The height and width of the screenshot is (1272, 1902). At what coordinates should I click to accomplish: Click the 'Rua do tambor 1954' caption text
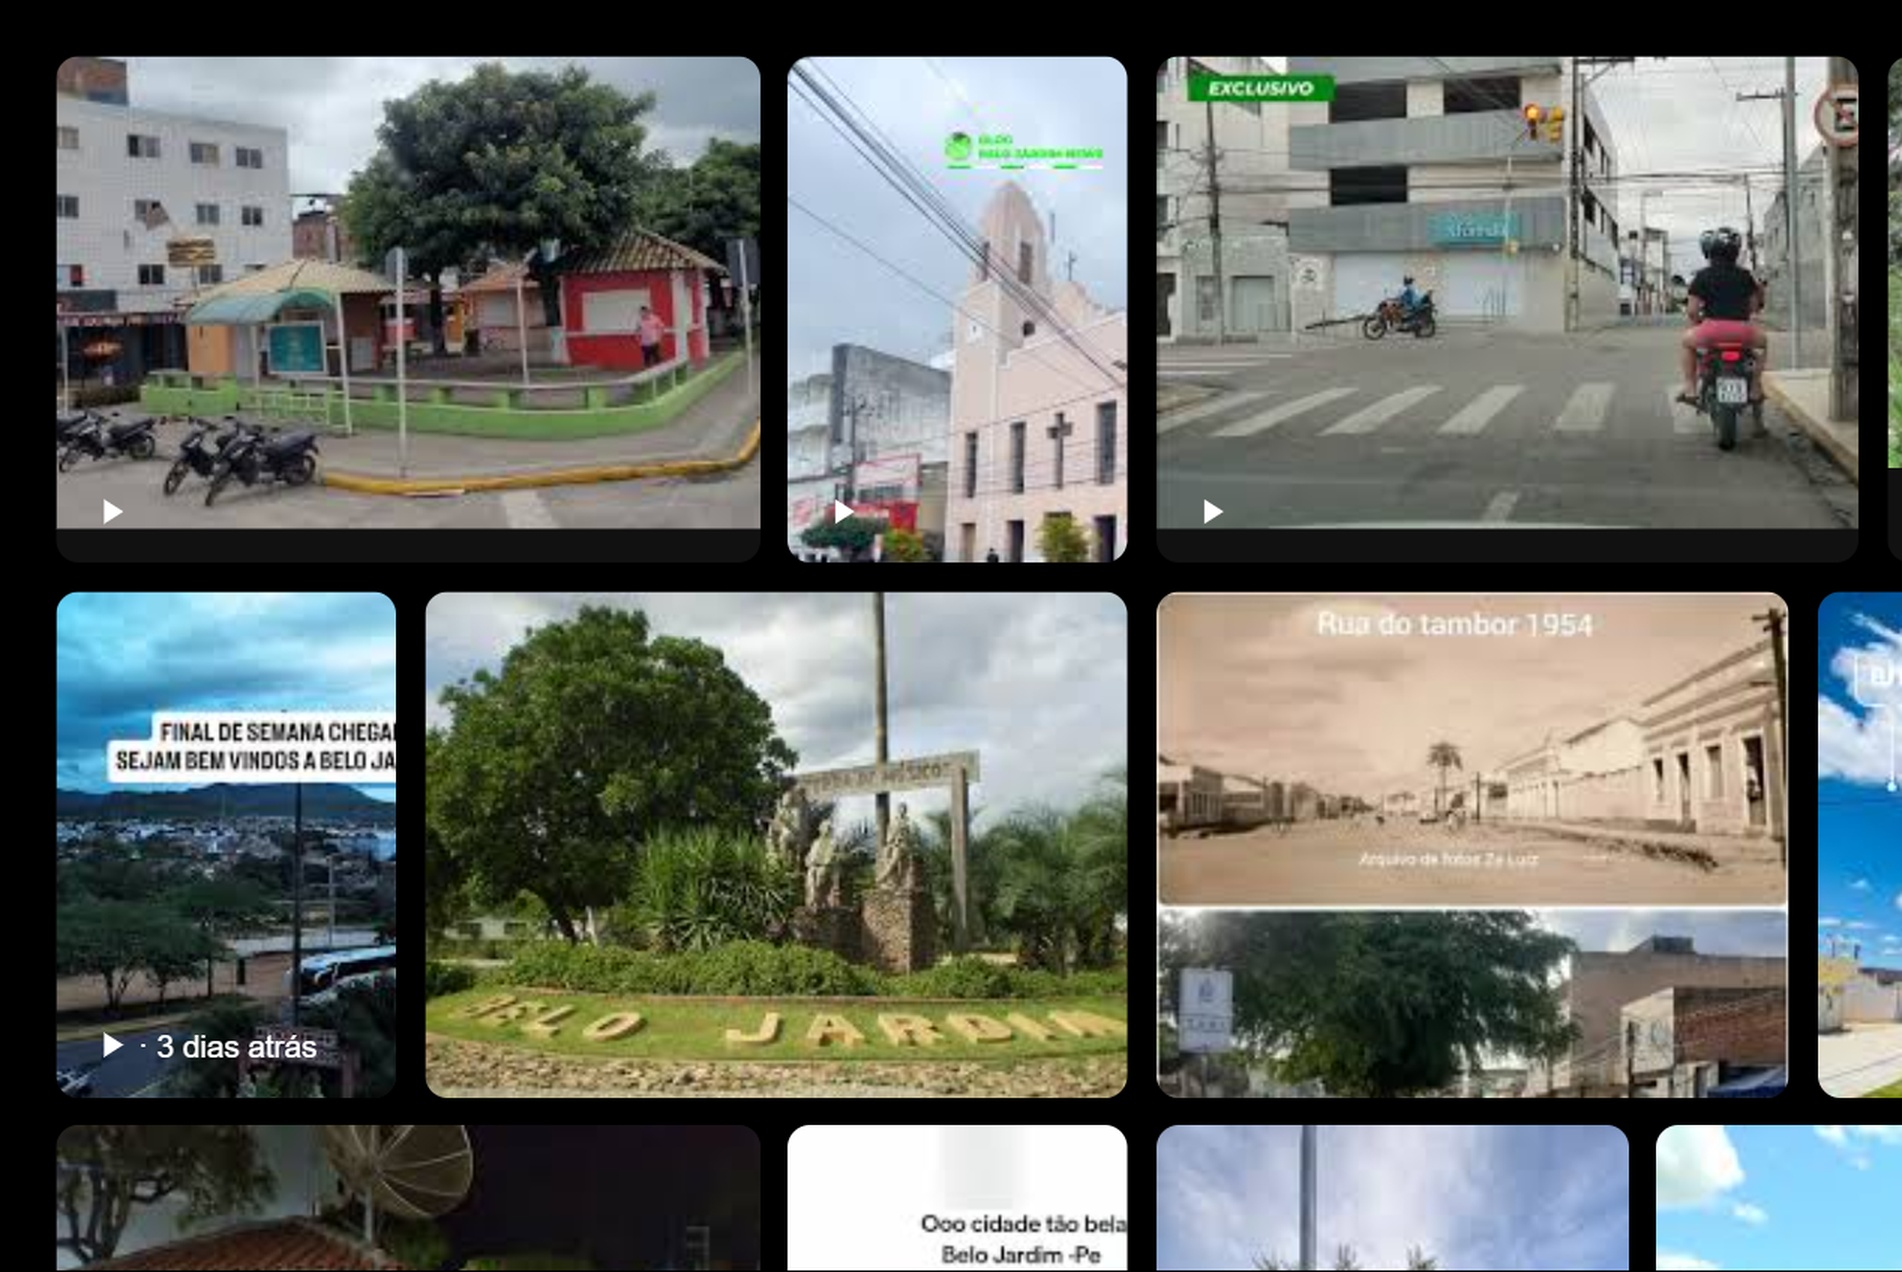1454,625
